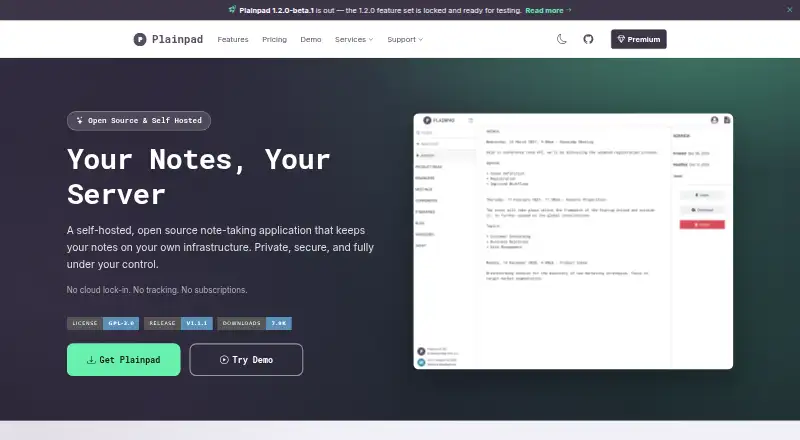Image resolution: width=800 pixels, height=440 pixels.
Task: Click the Plainpad wordmark text
Action: tap(177, 39)
